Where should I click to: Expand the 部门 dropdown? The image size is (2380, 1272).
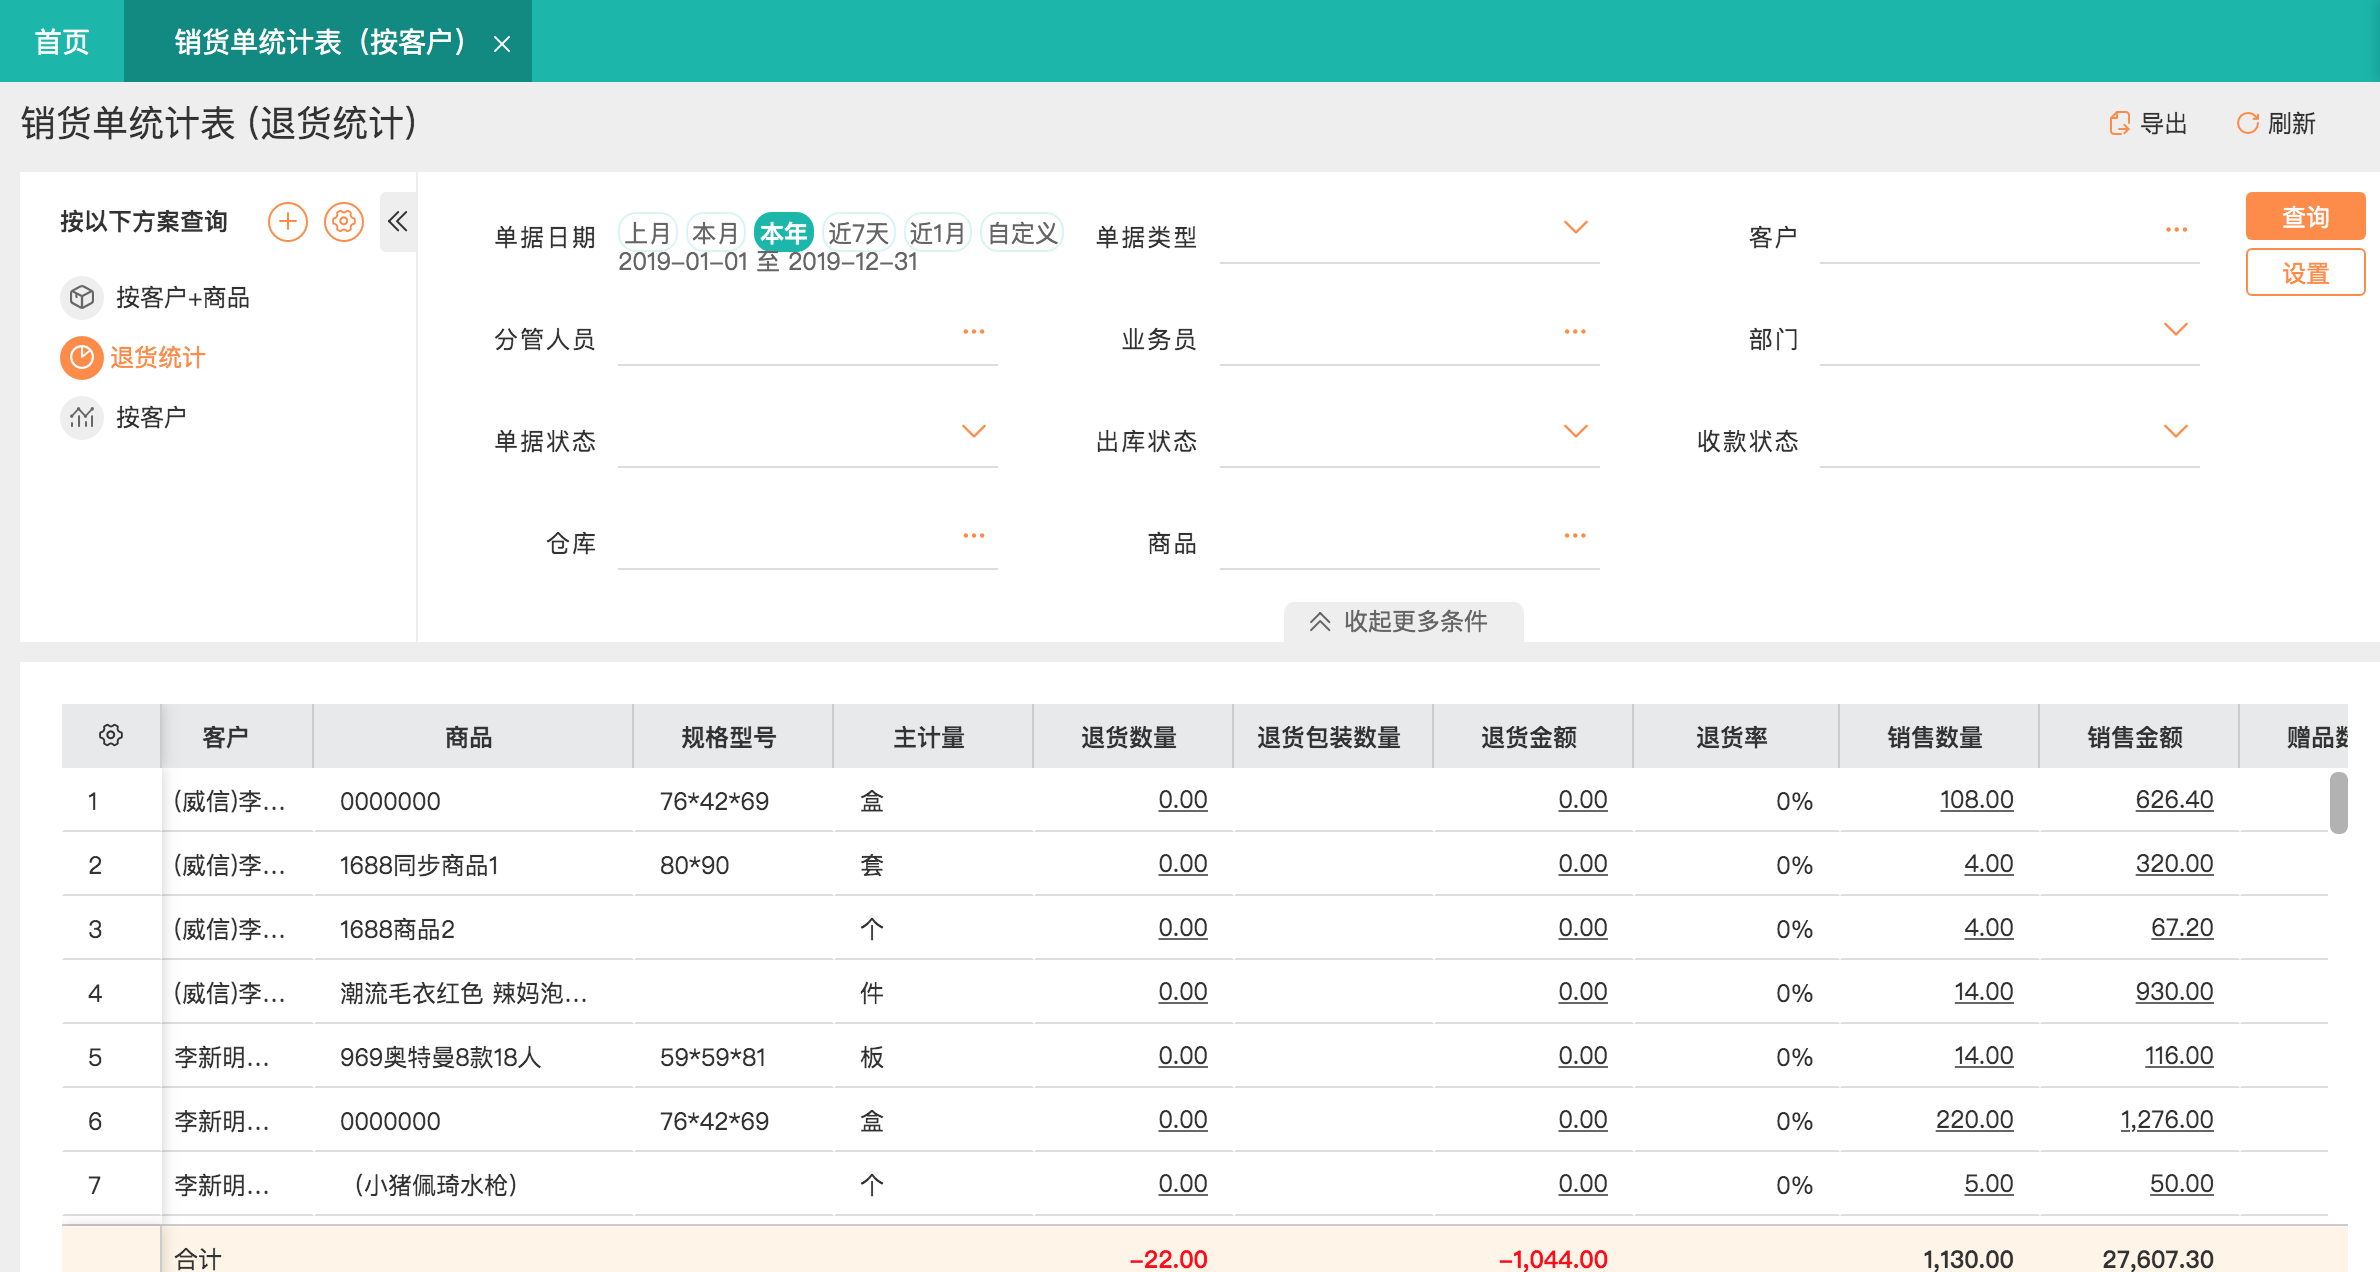(2179, 332)
